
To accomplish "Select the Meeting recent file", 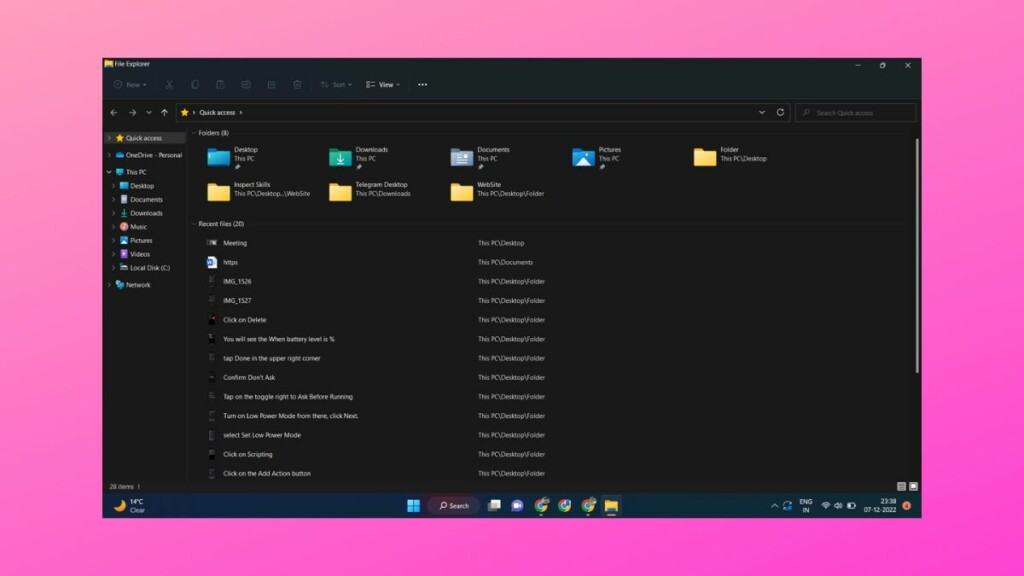I will (235, 243).
